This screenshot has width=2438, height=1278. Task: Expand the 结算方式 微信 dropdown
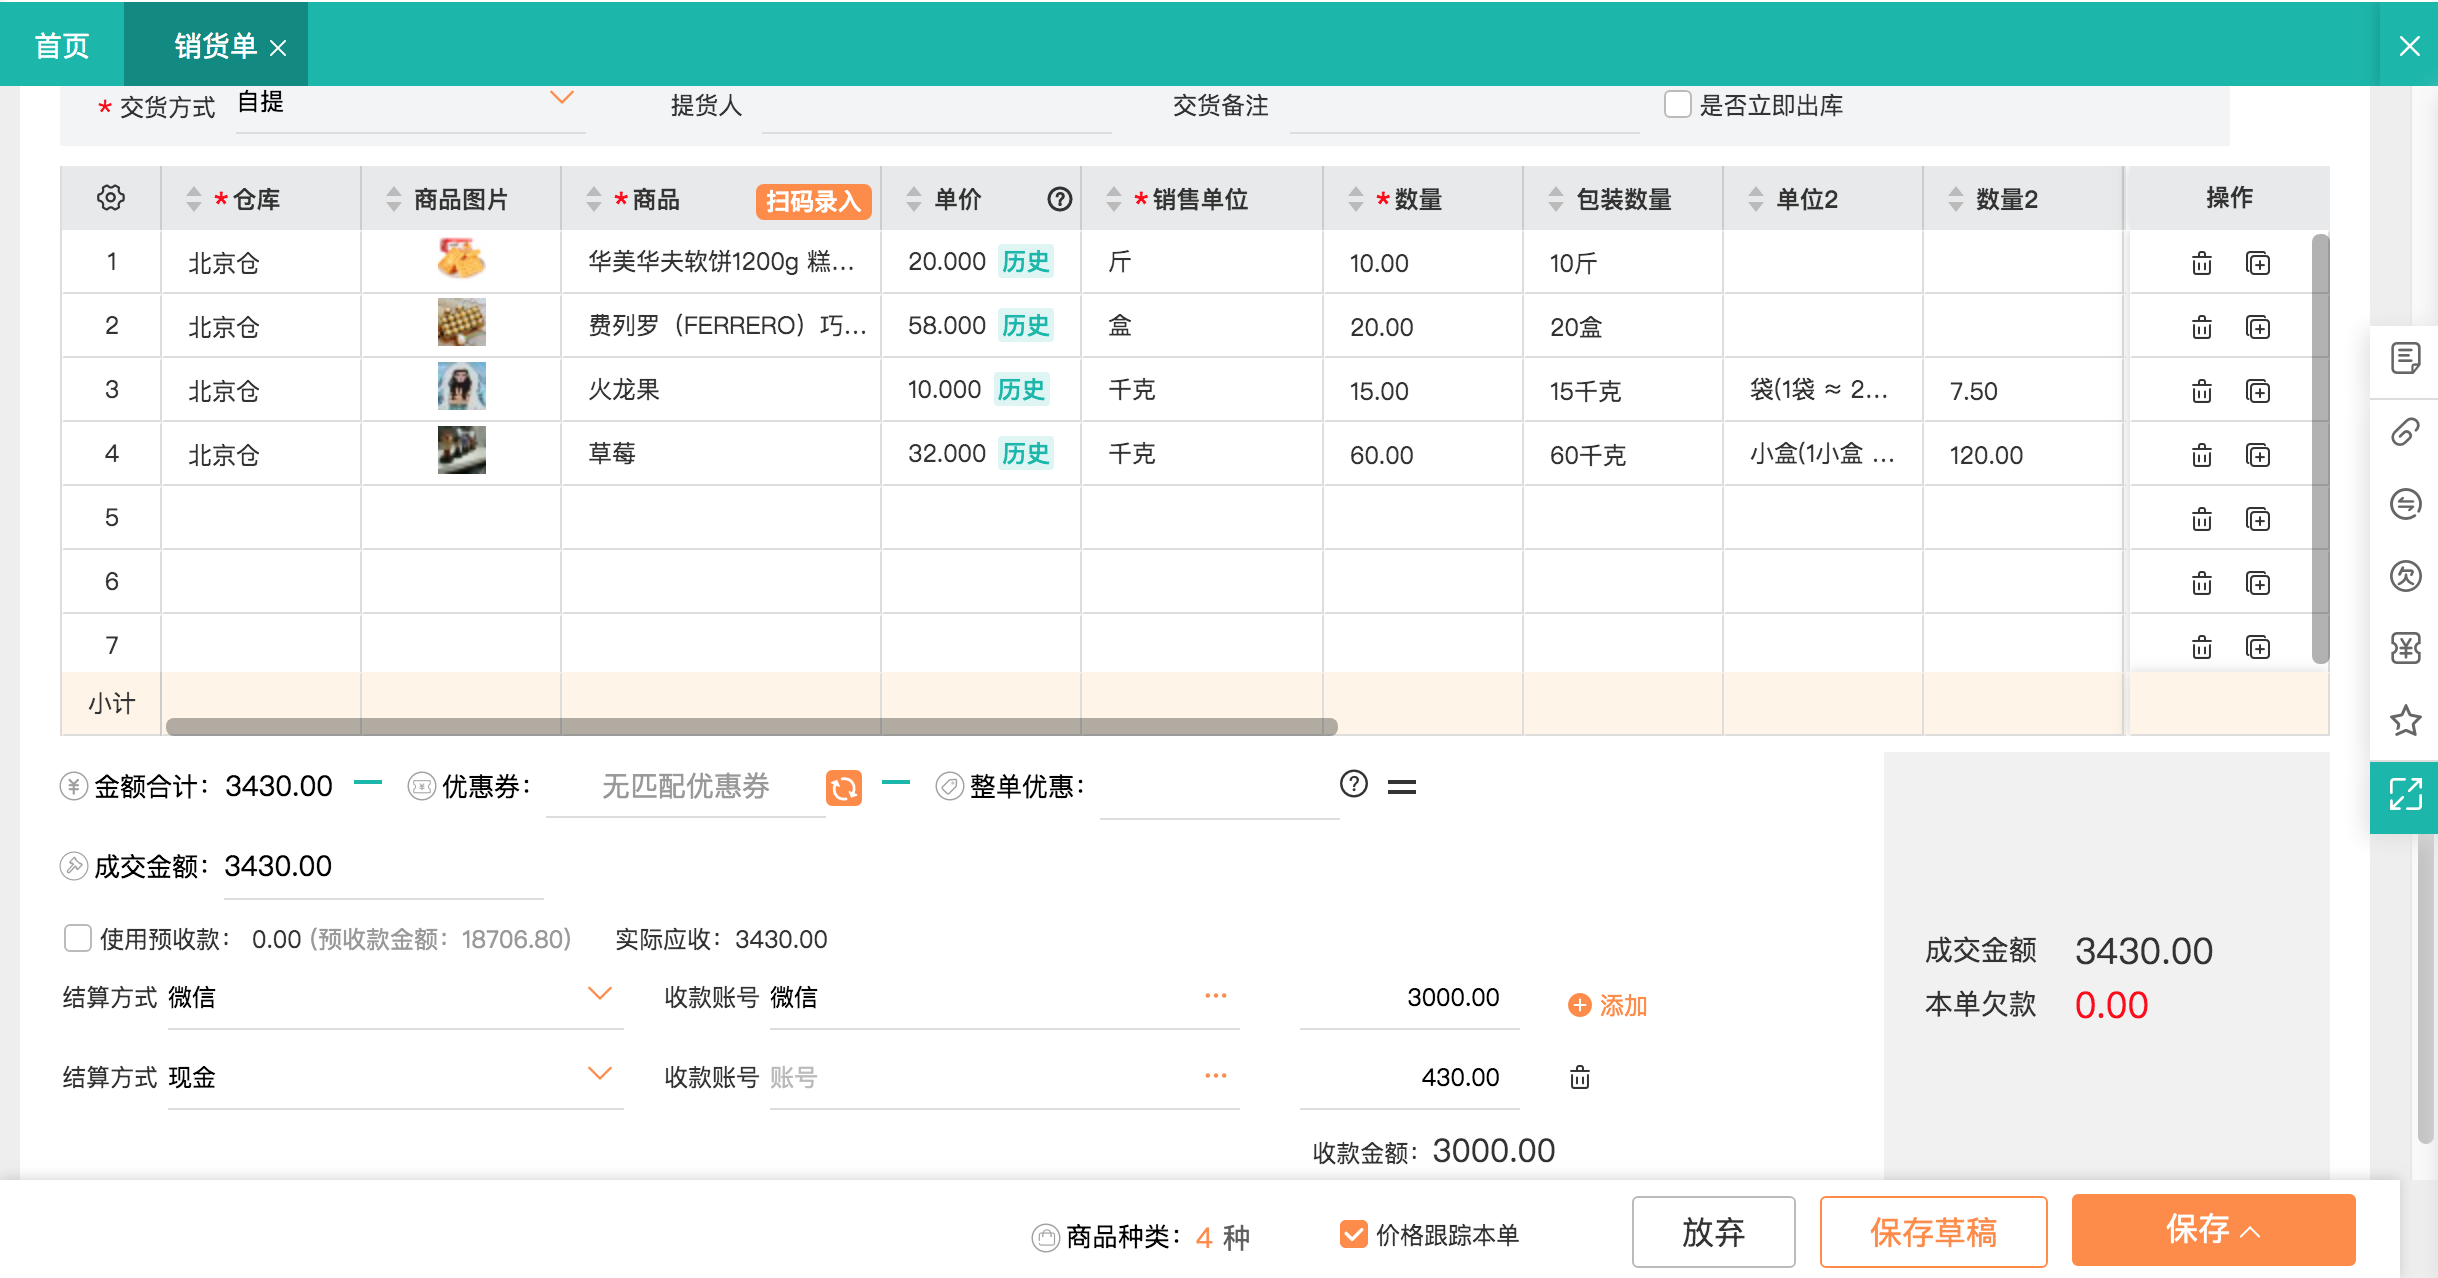(597, 1001)
